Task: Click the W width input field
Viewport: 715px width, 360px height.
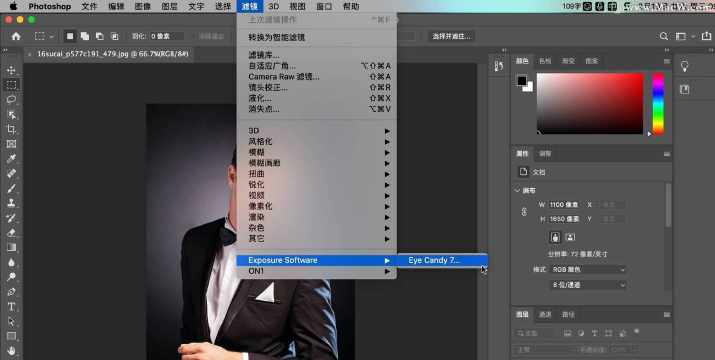Action: coord(564,205)
